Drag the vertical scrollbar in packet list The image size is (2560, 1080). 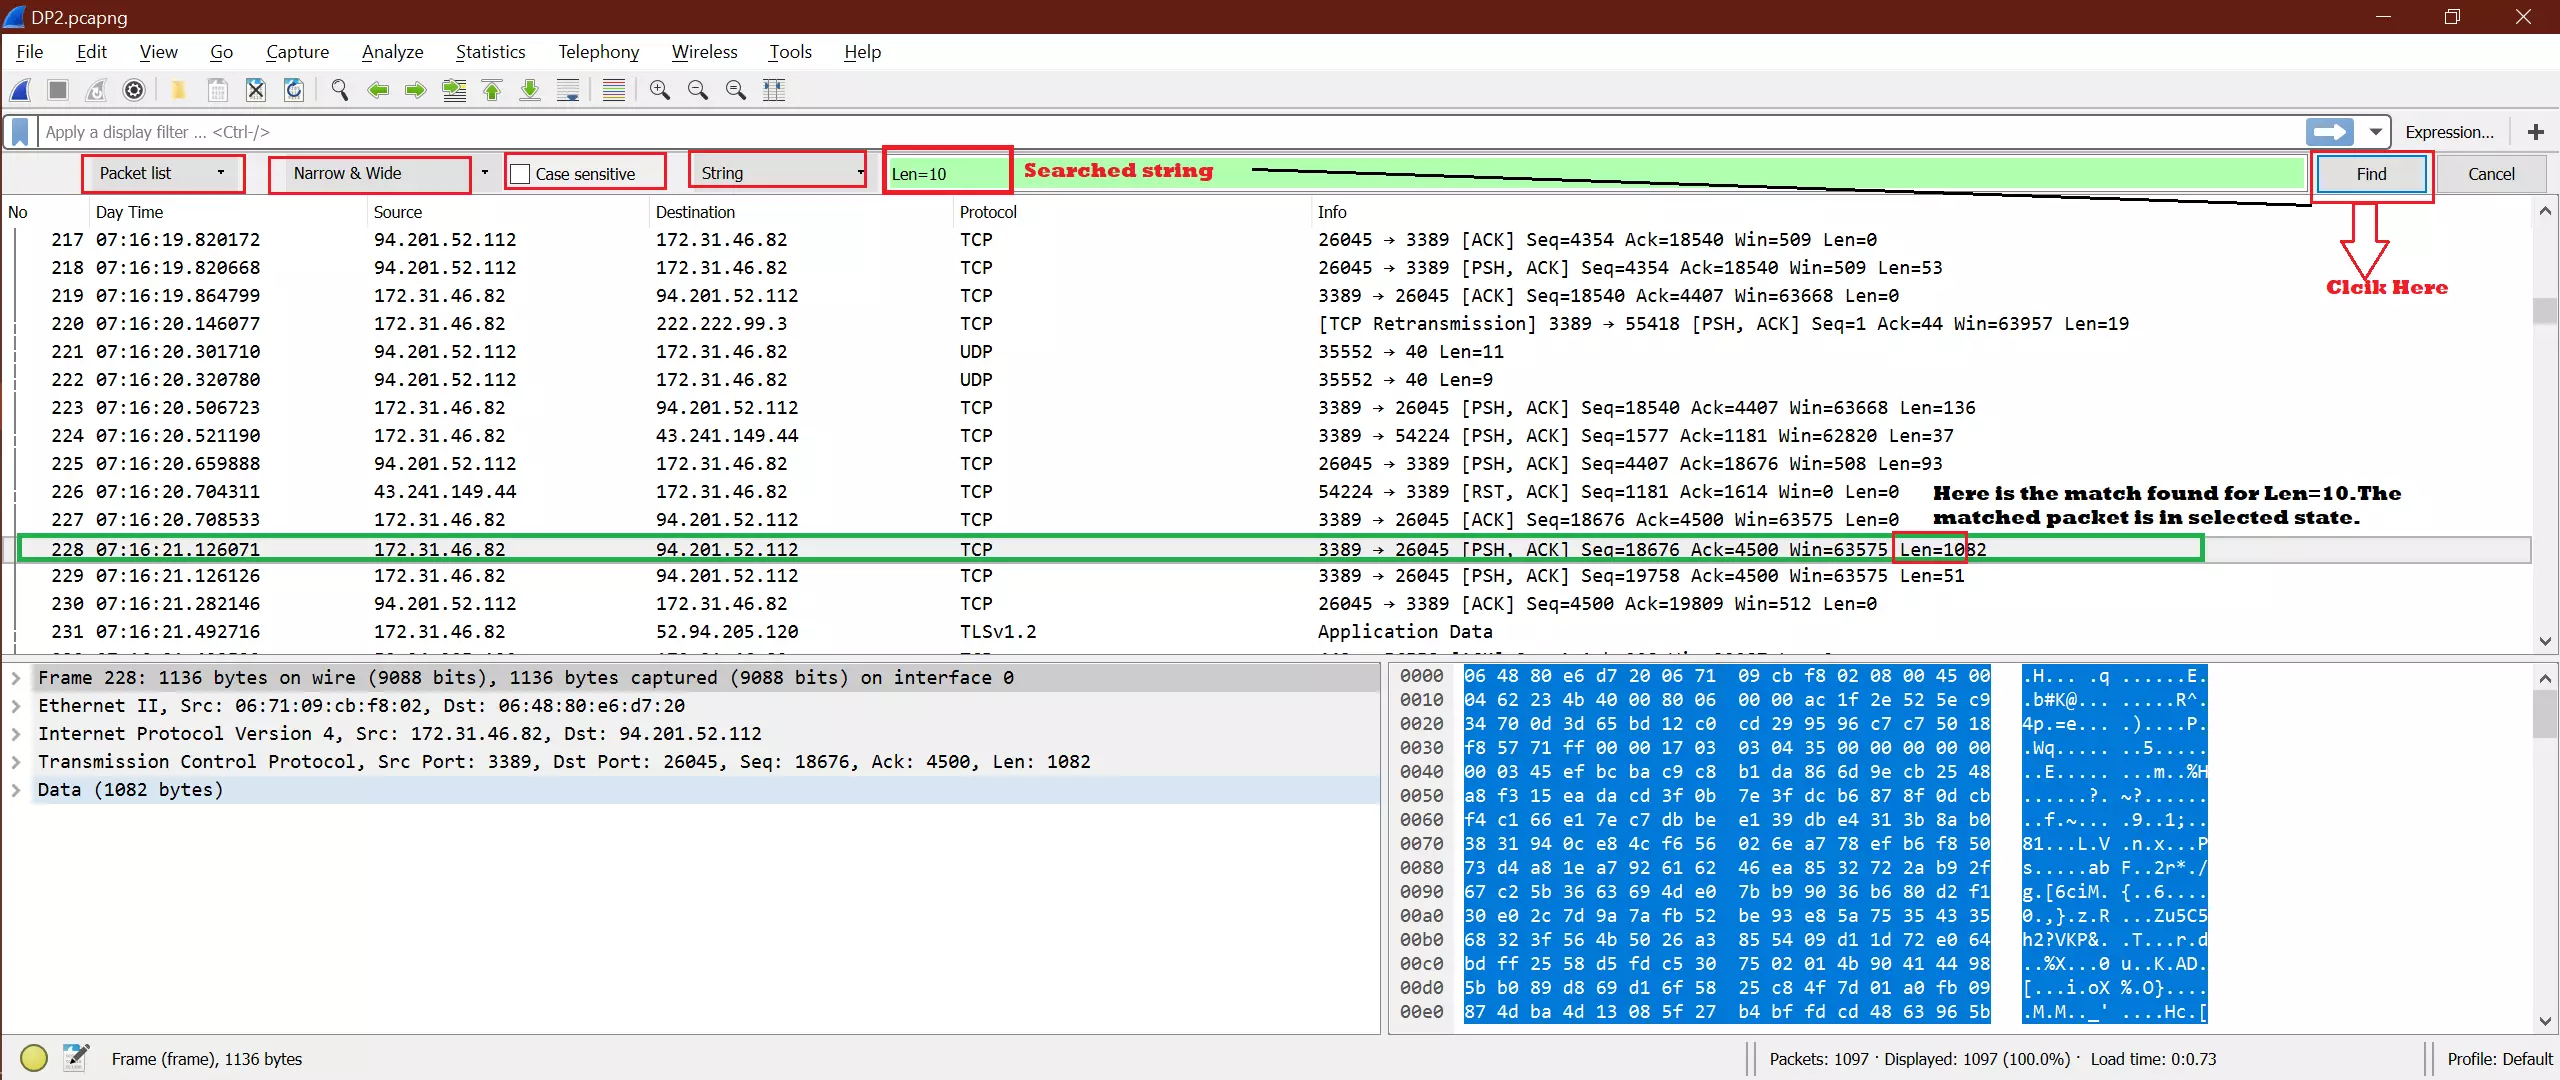(2544, 303)
